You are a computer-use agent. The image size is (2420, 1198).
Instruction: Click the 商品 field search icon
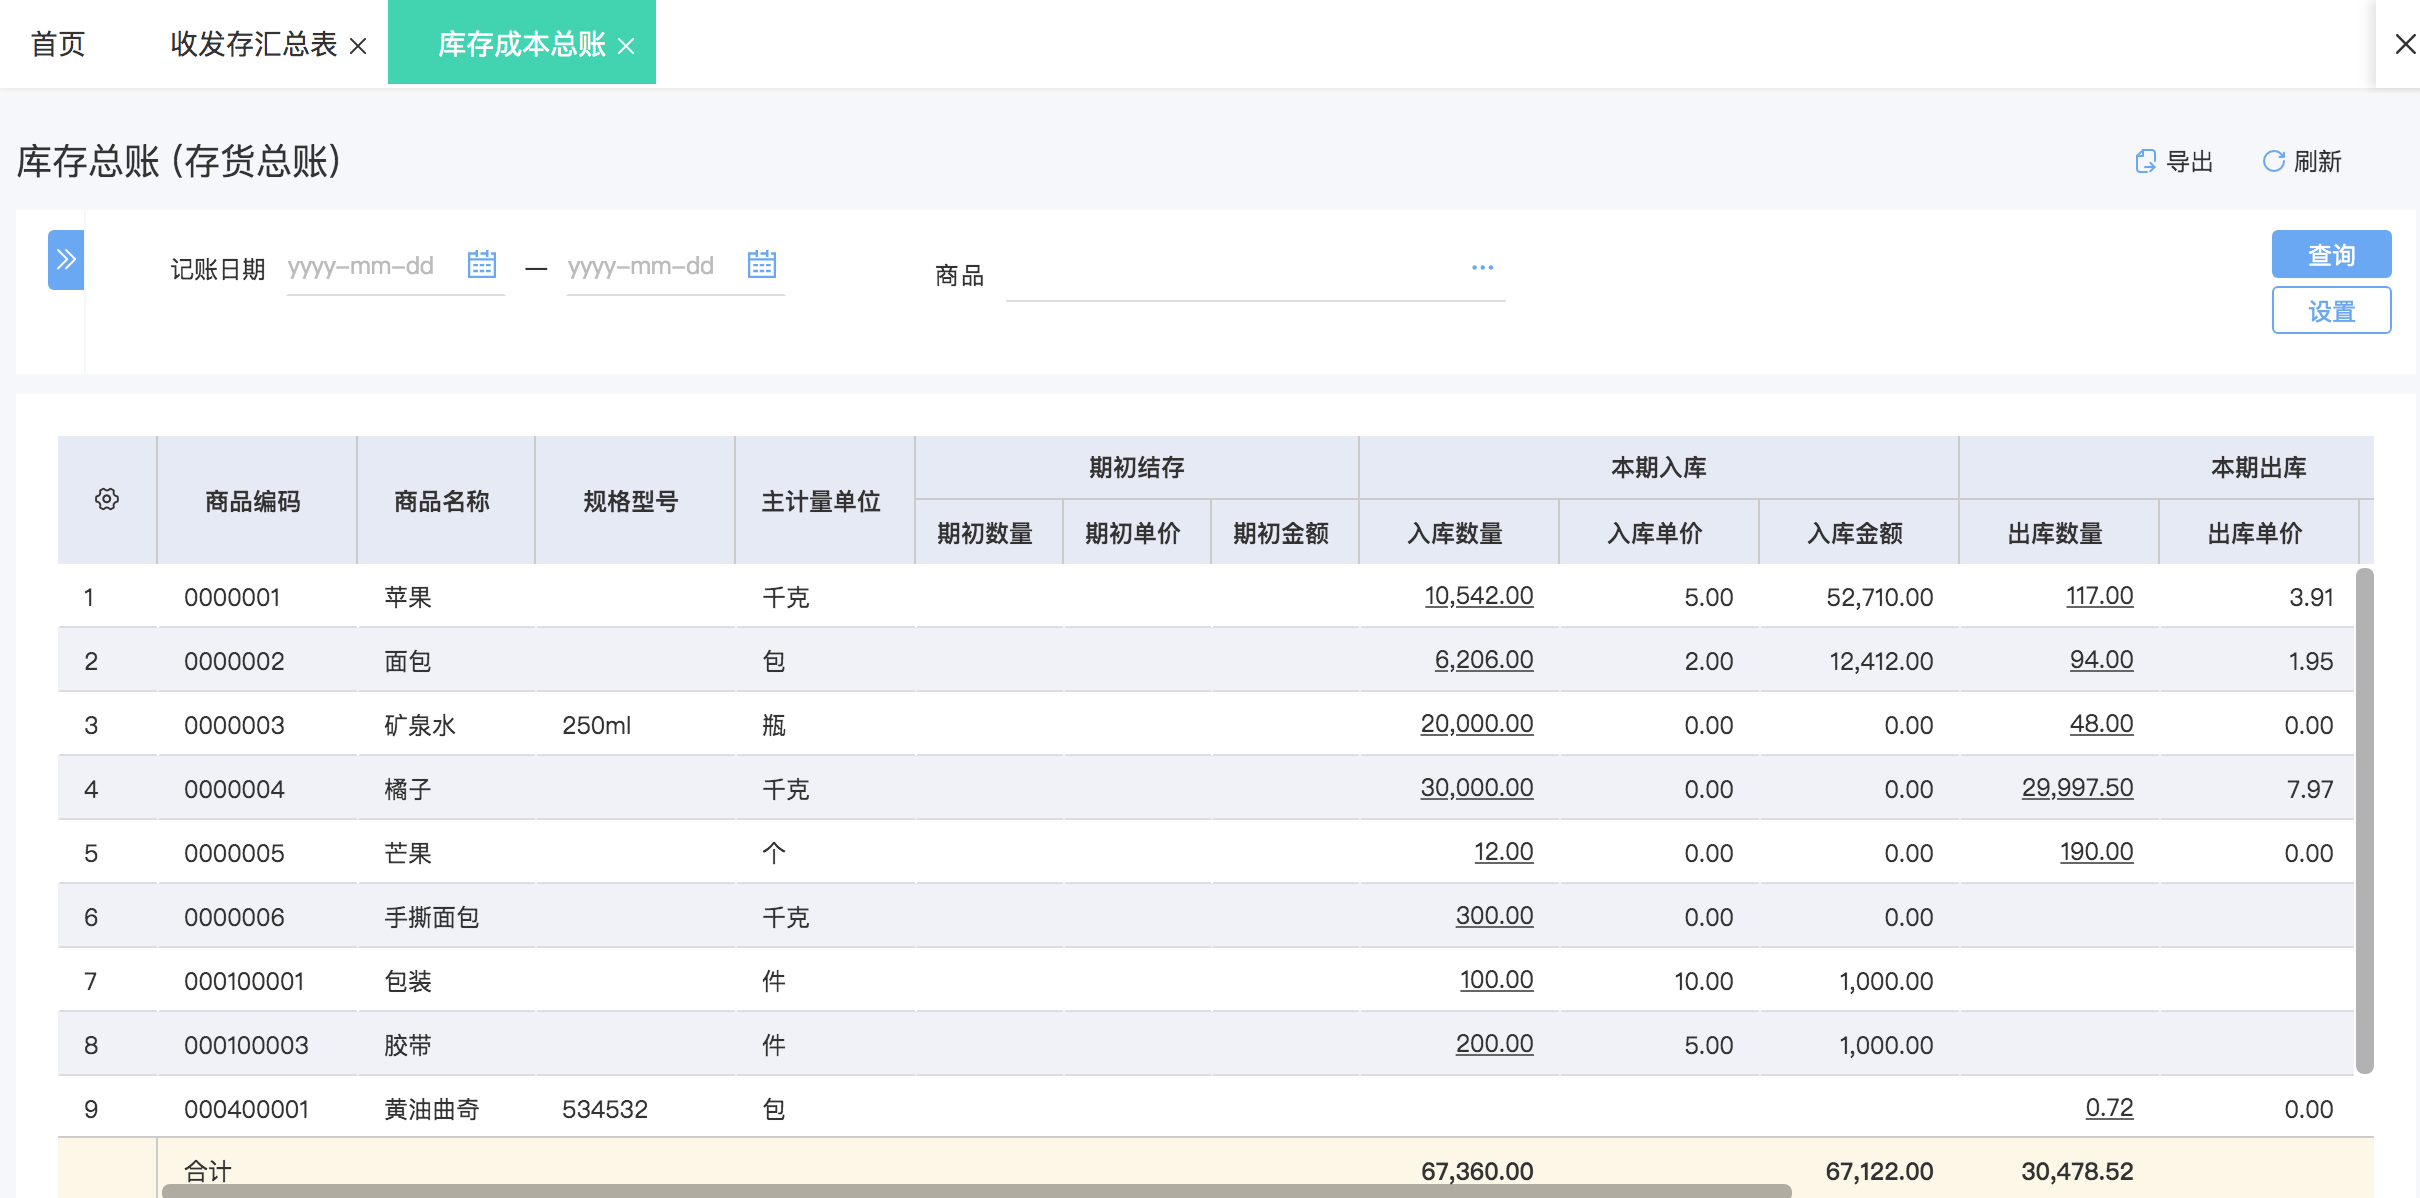click(x=1483, y=267)
